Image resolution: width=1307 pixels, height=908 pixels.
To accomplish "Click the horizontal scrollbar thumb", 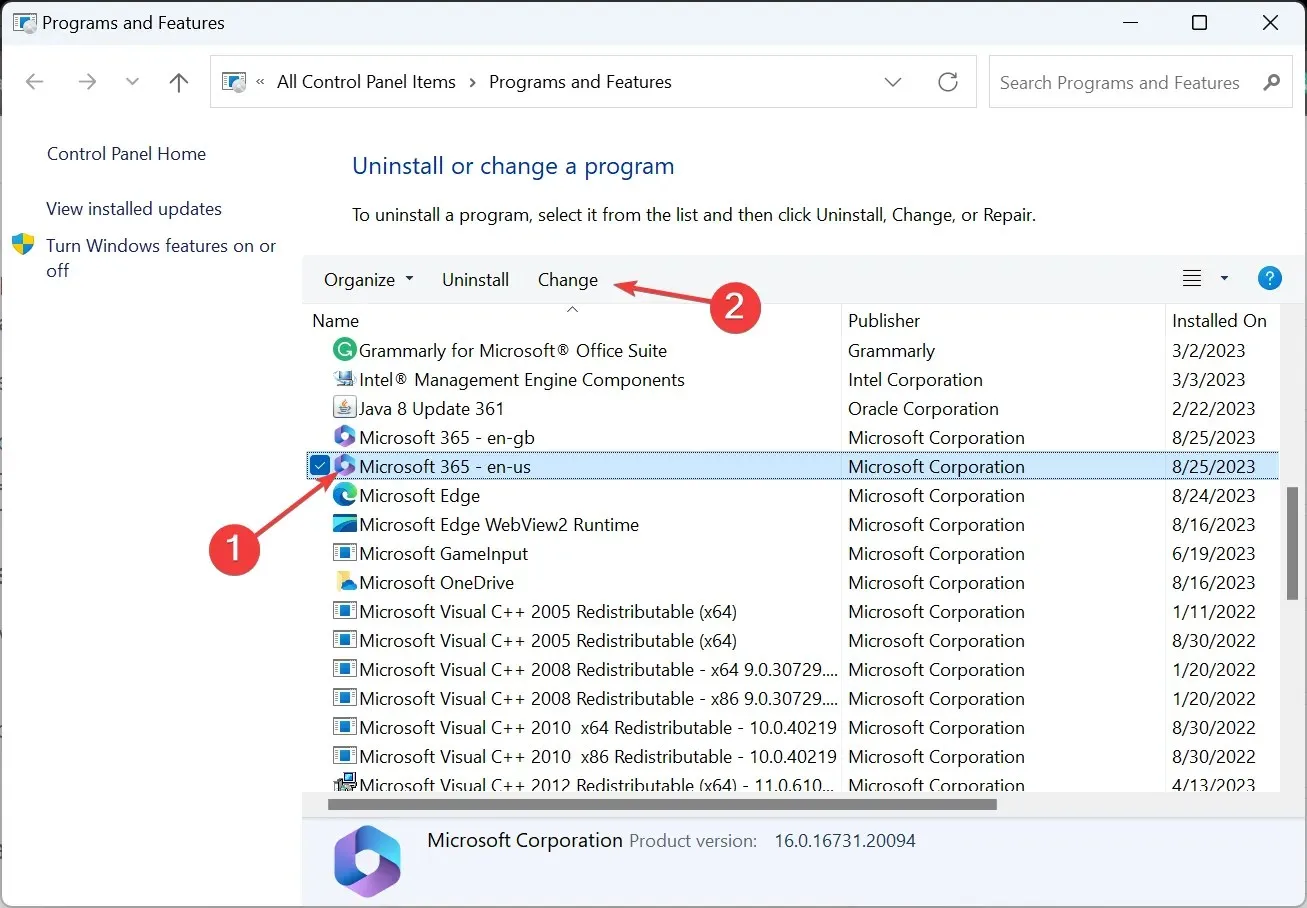I will coord(662,804).
